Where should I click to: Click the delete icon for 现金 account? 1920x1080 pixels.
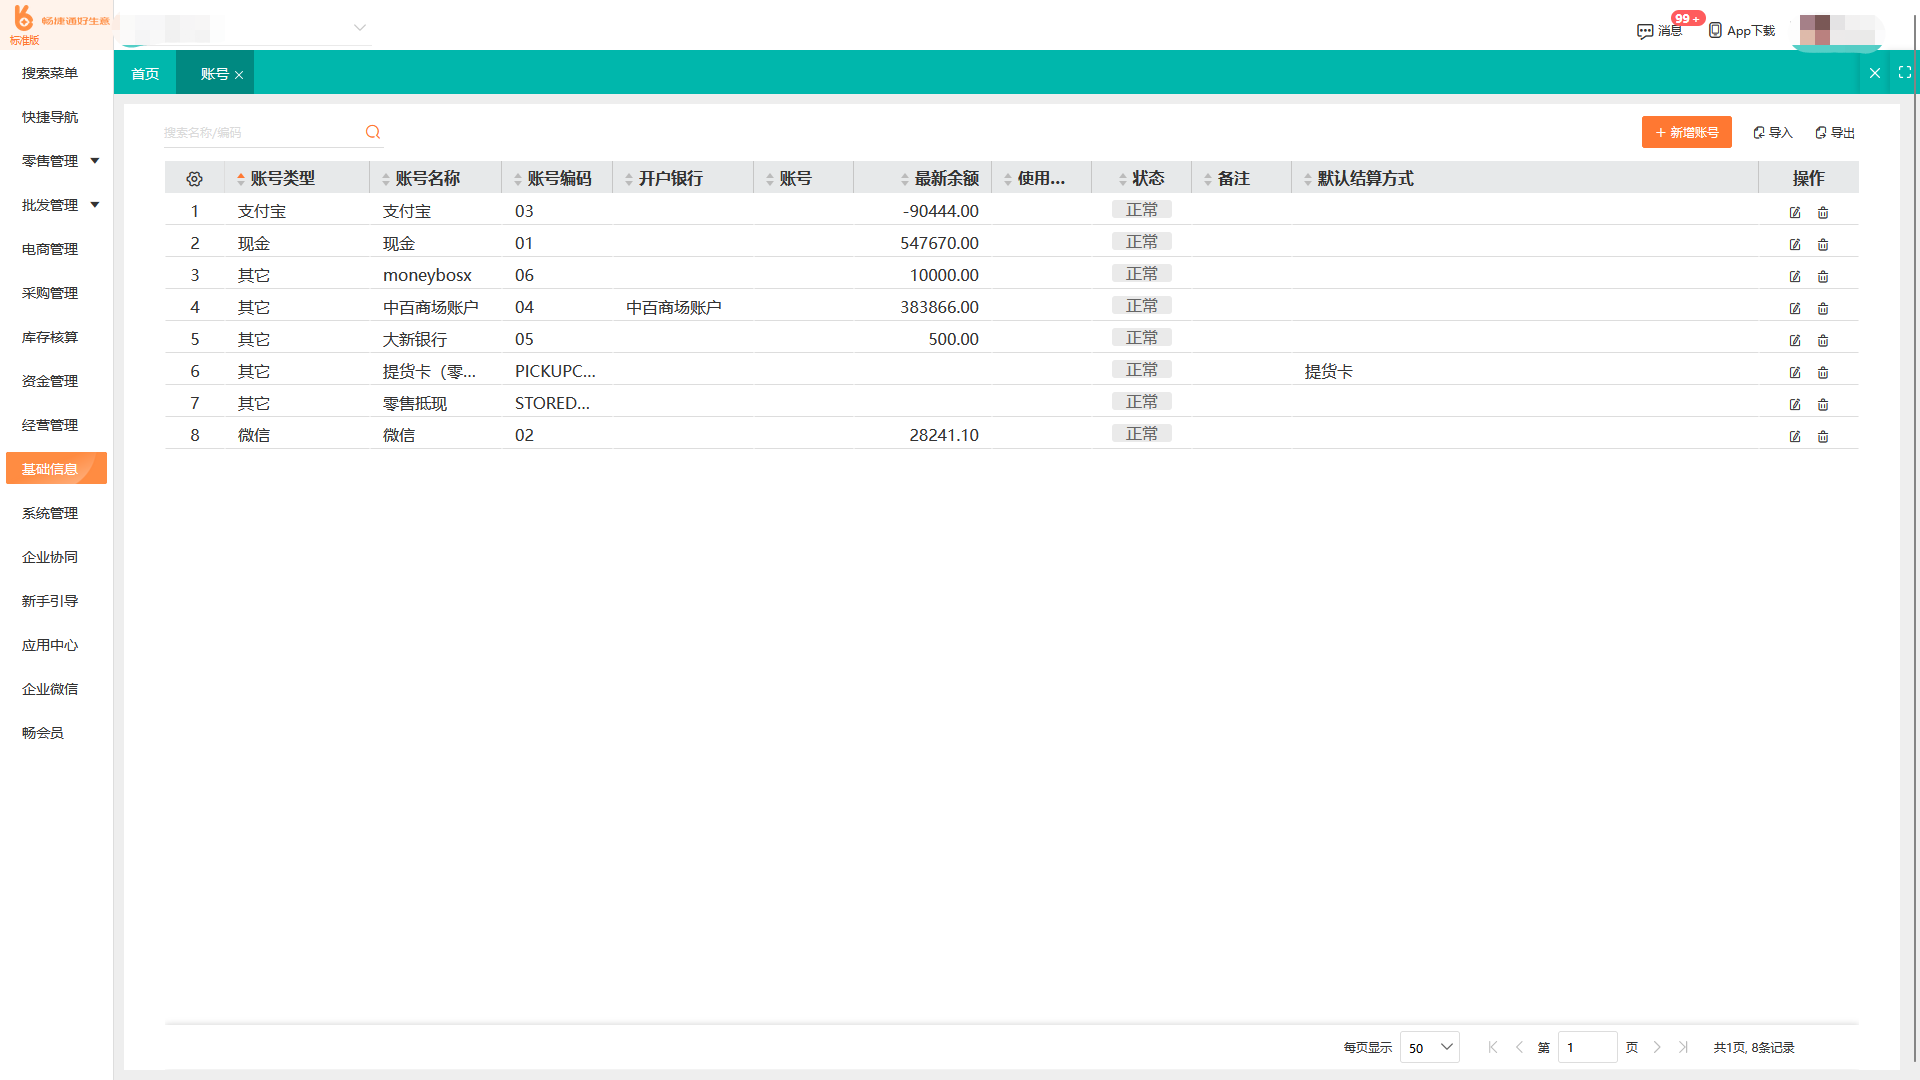1824,243
